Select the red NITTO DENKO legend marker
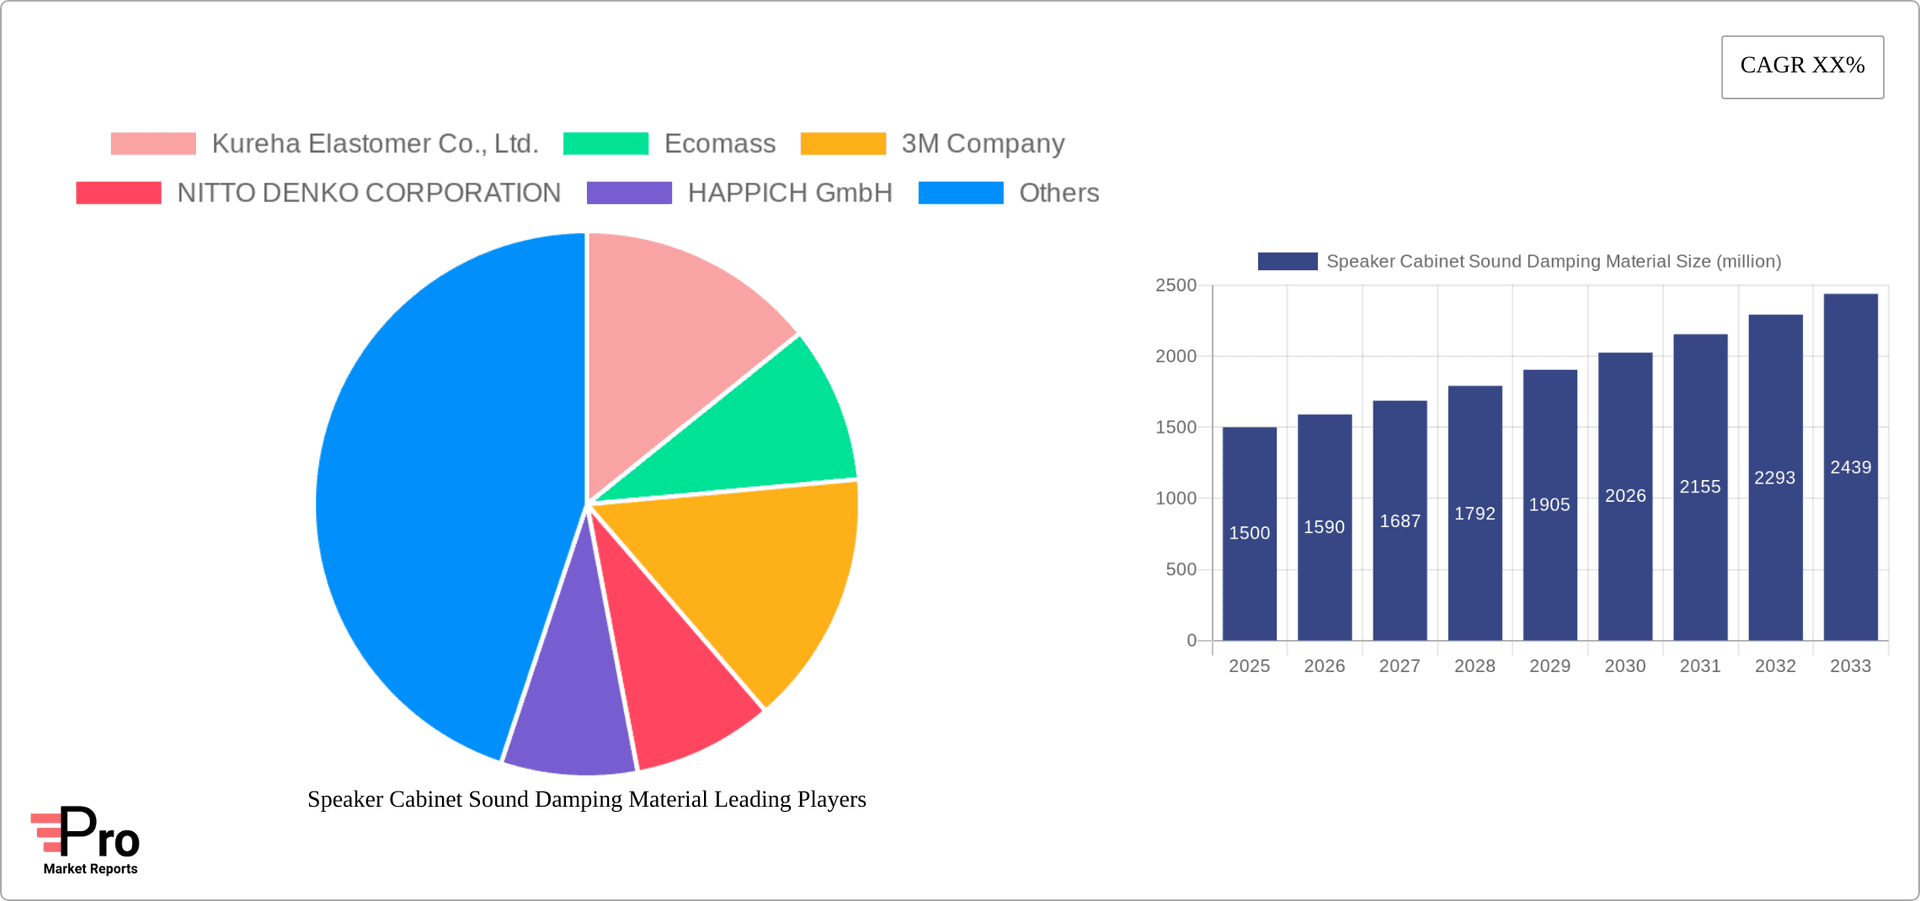This screenshot has height=901, width=1920. (117, 192)
